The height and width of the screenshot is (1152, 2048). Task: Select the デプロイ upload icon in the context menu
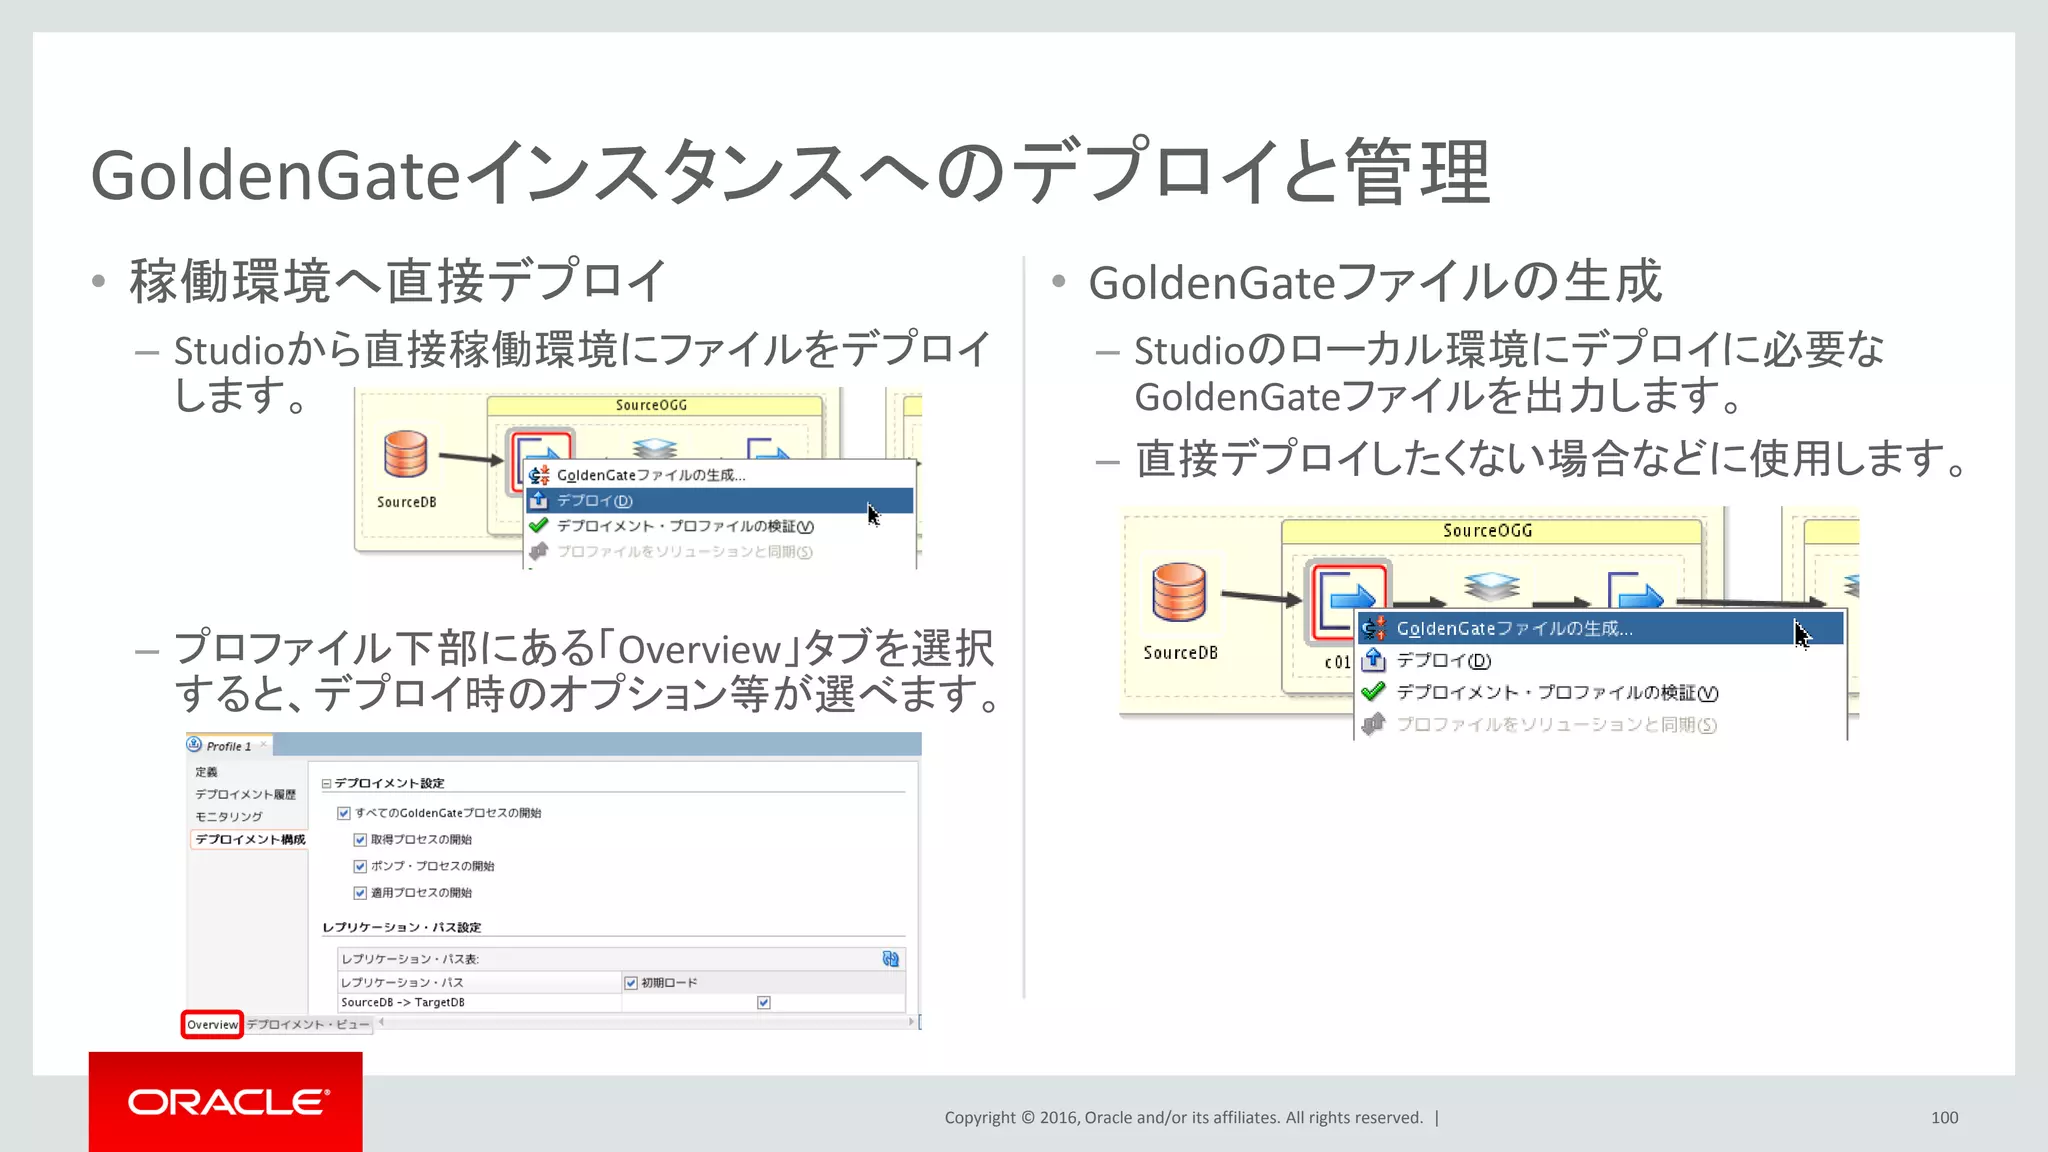click(541, 500)
